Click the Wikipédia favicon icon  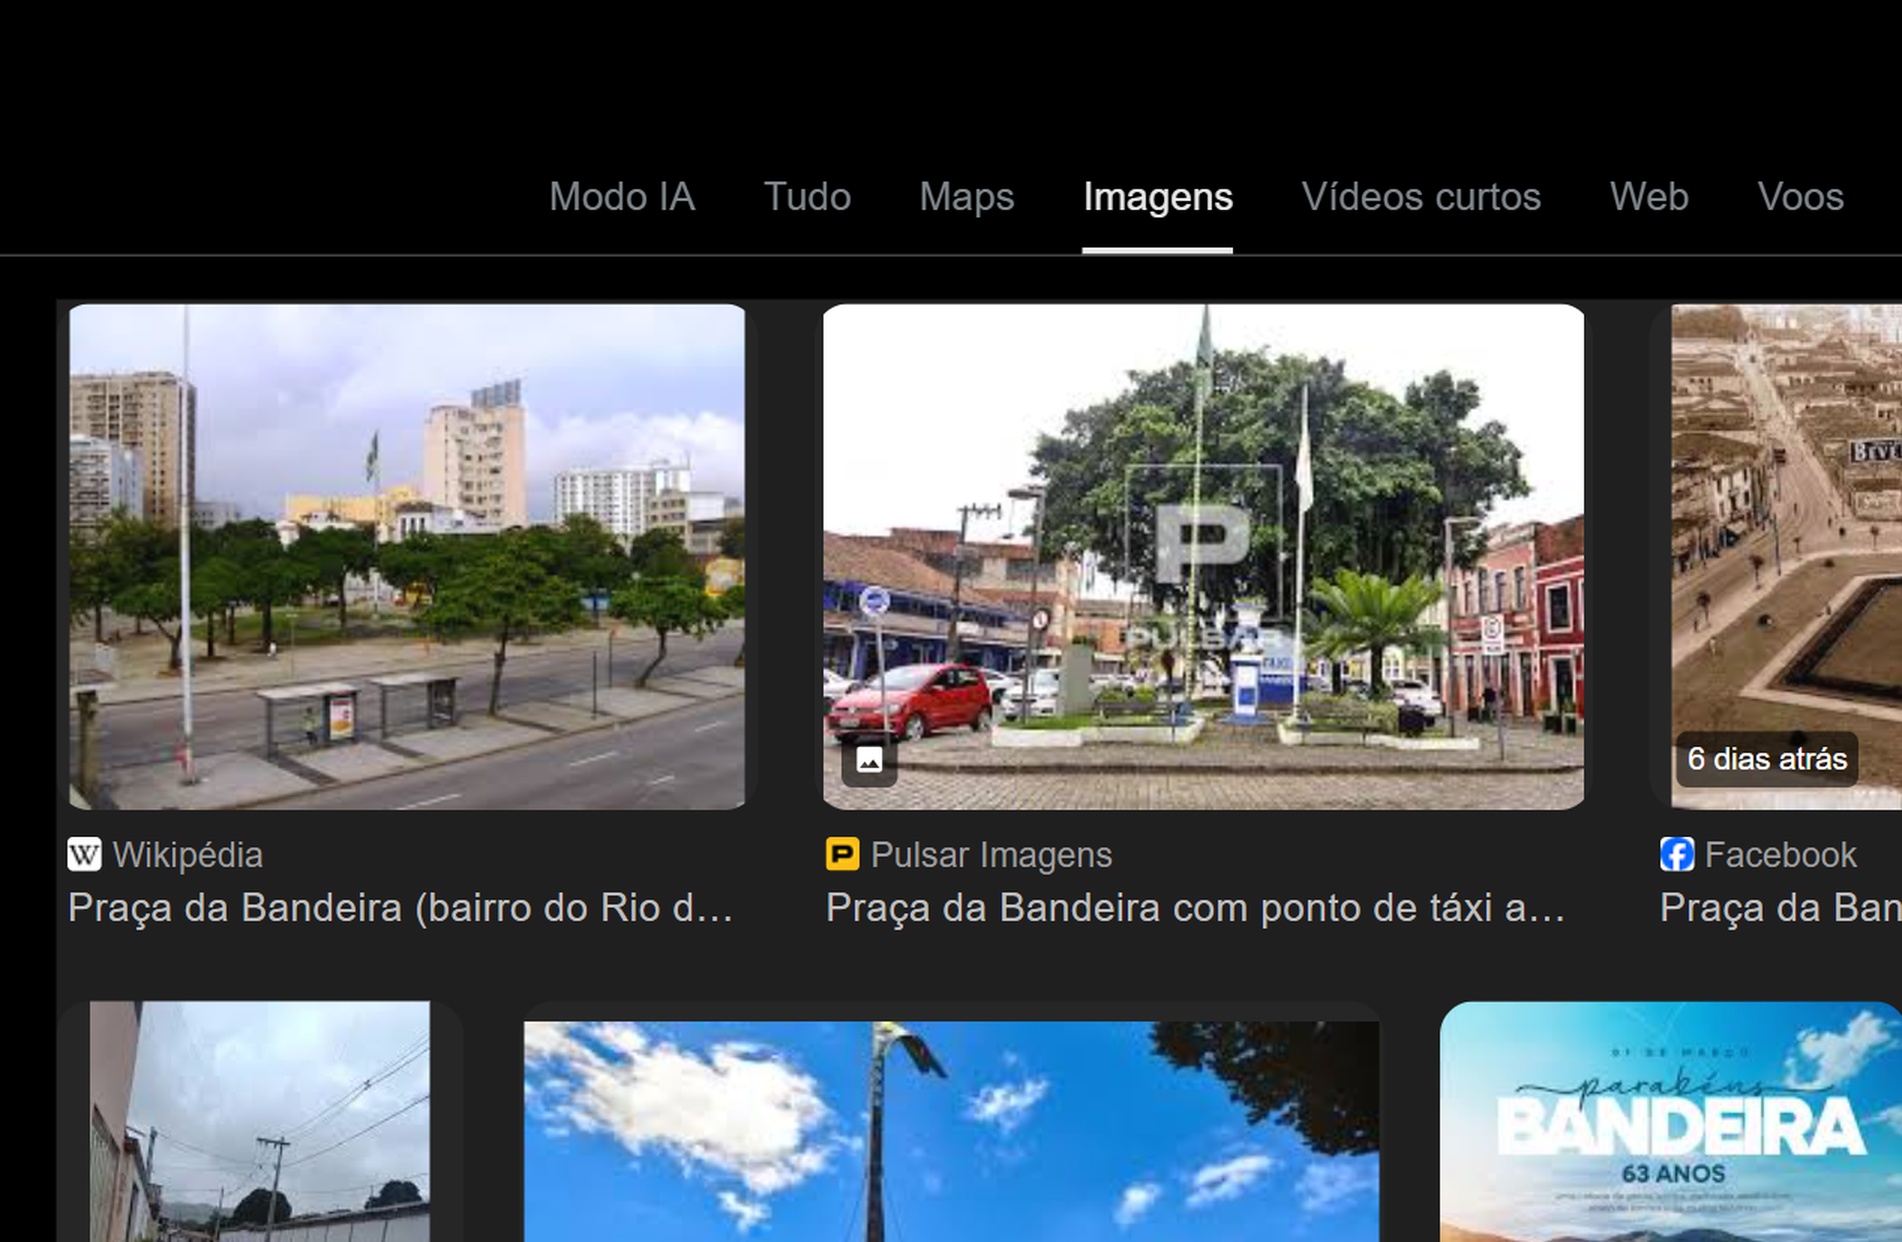84,855
